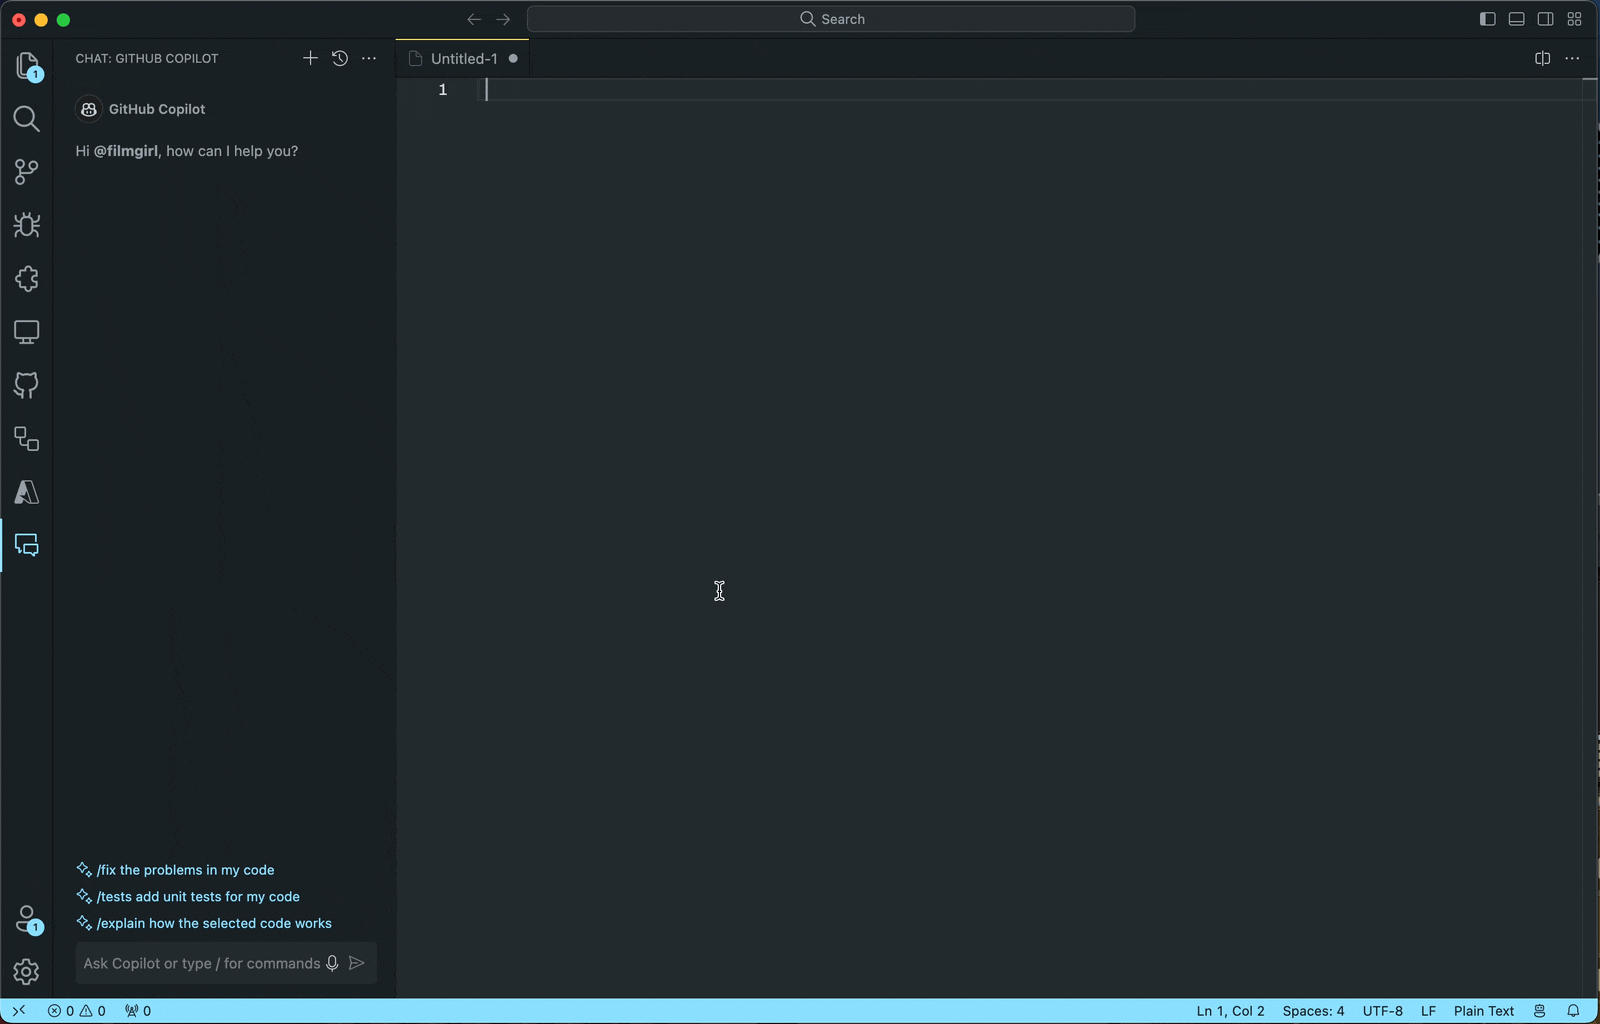Viewport: 1600px width, 1024px height.
Task: Open the Explorer view in activity bar
Action: [27, 66]
